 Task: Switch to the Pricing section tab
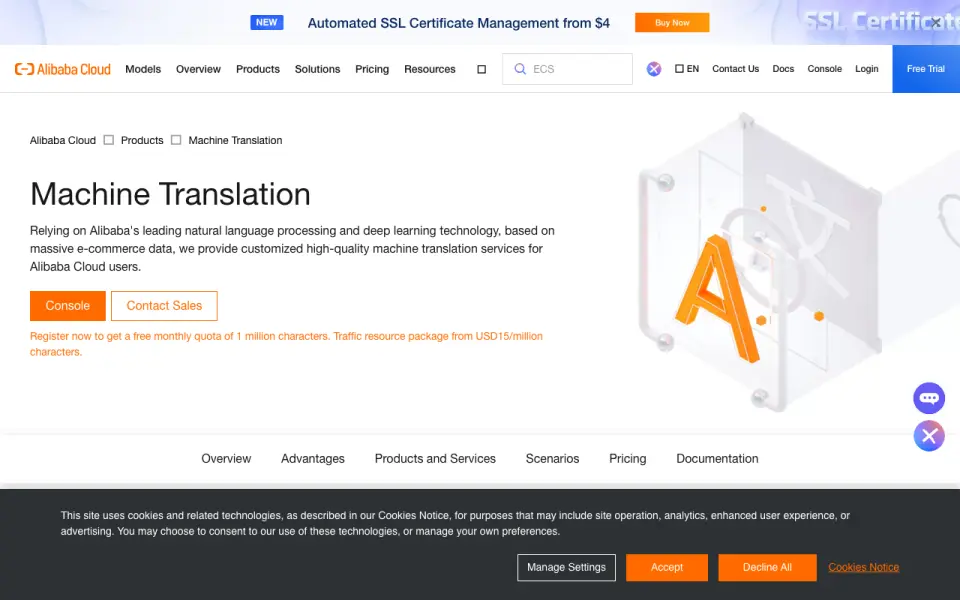point(628,459)
